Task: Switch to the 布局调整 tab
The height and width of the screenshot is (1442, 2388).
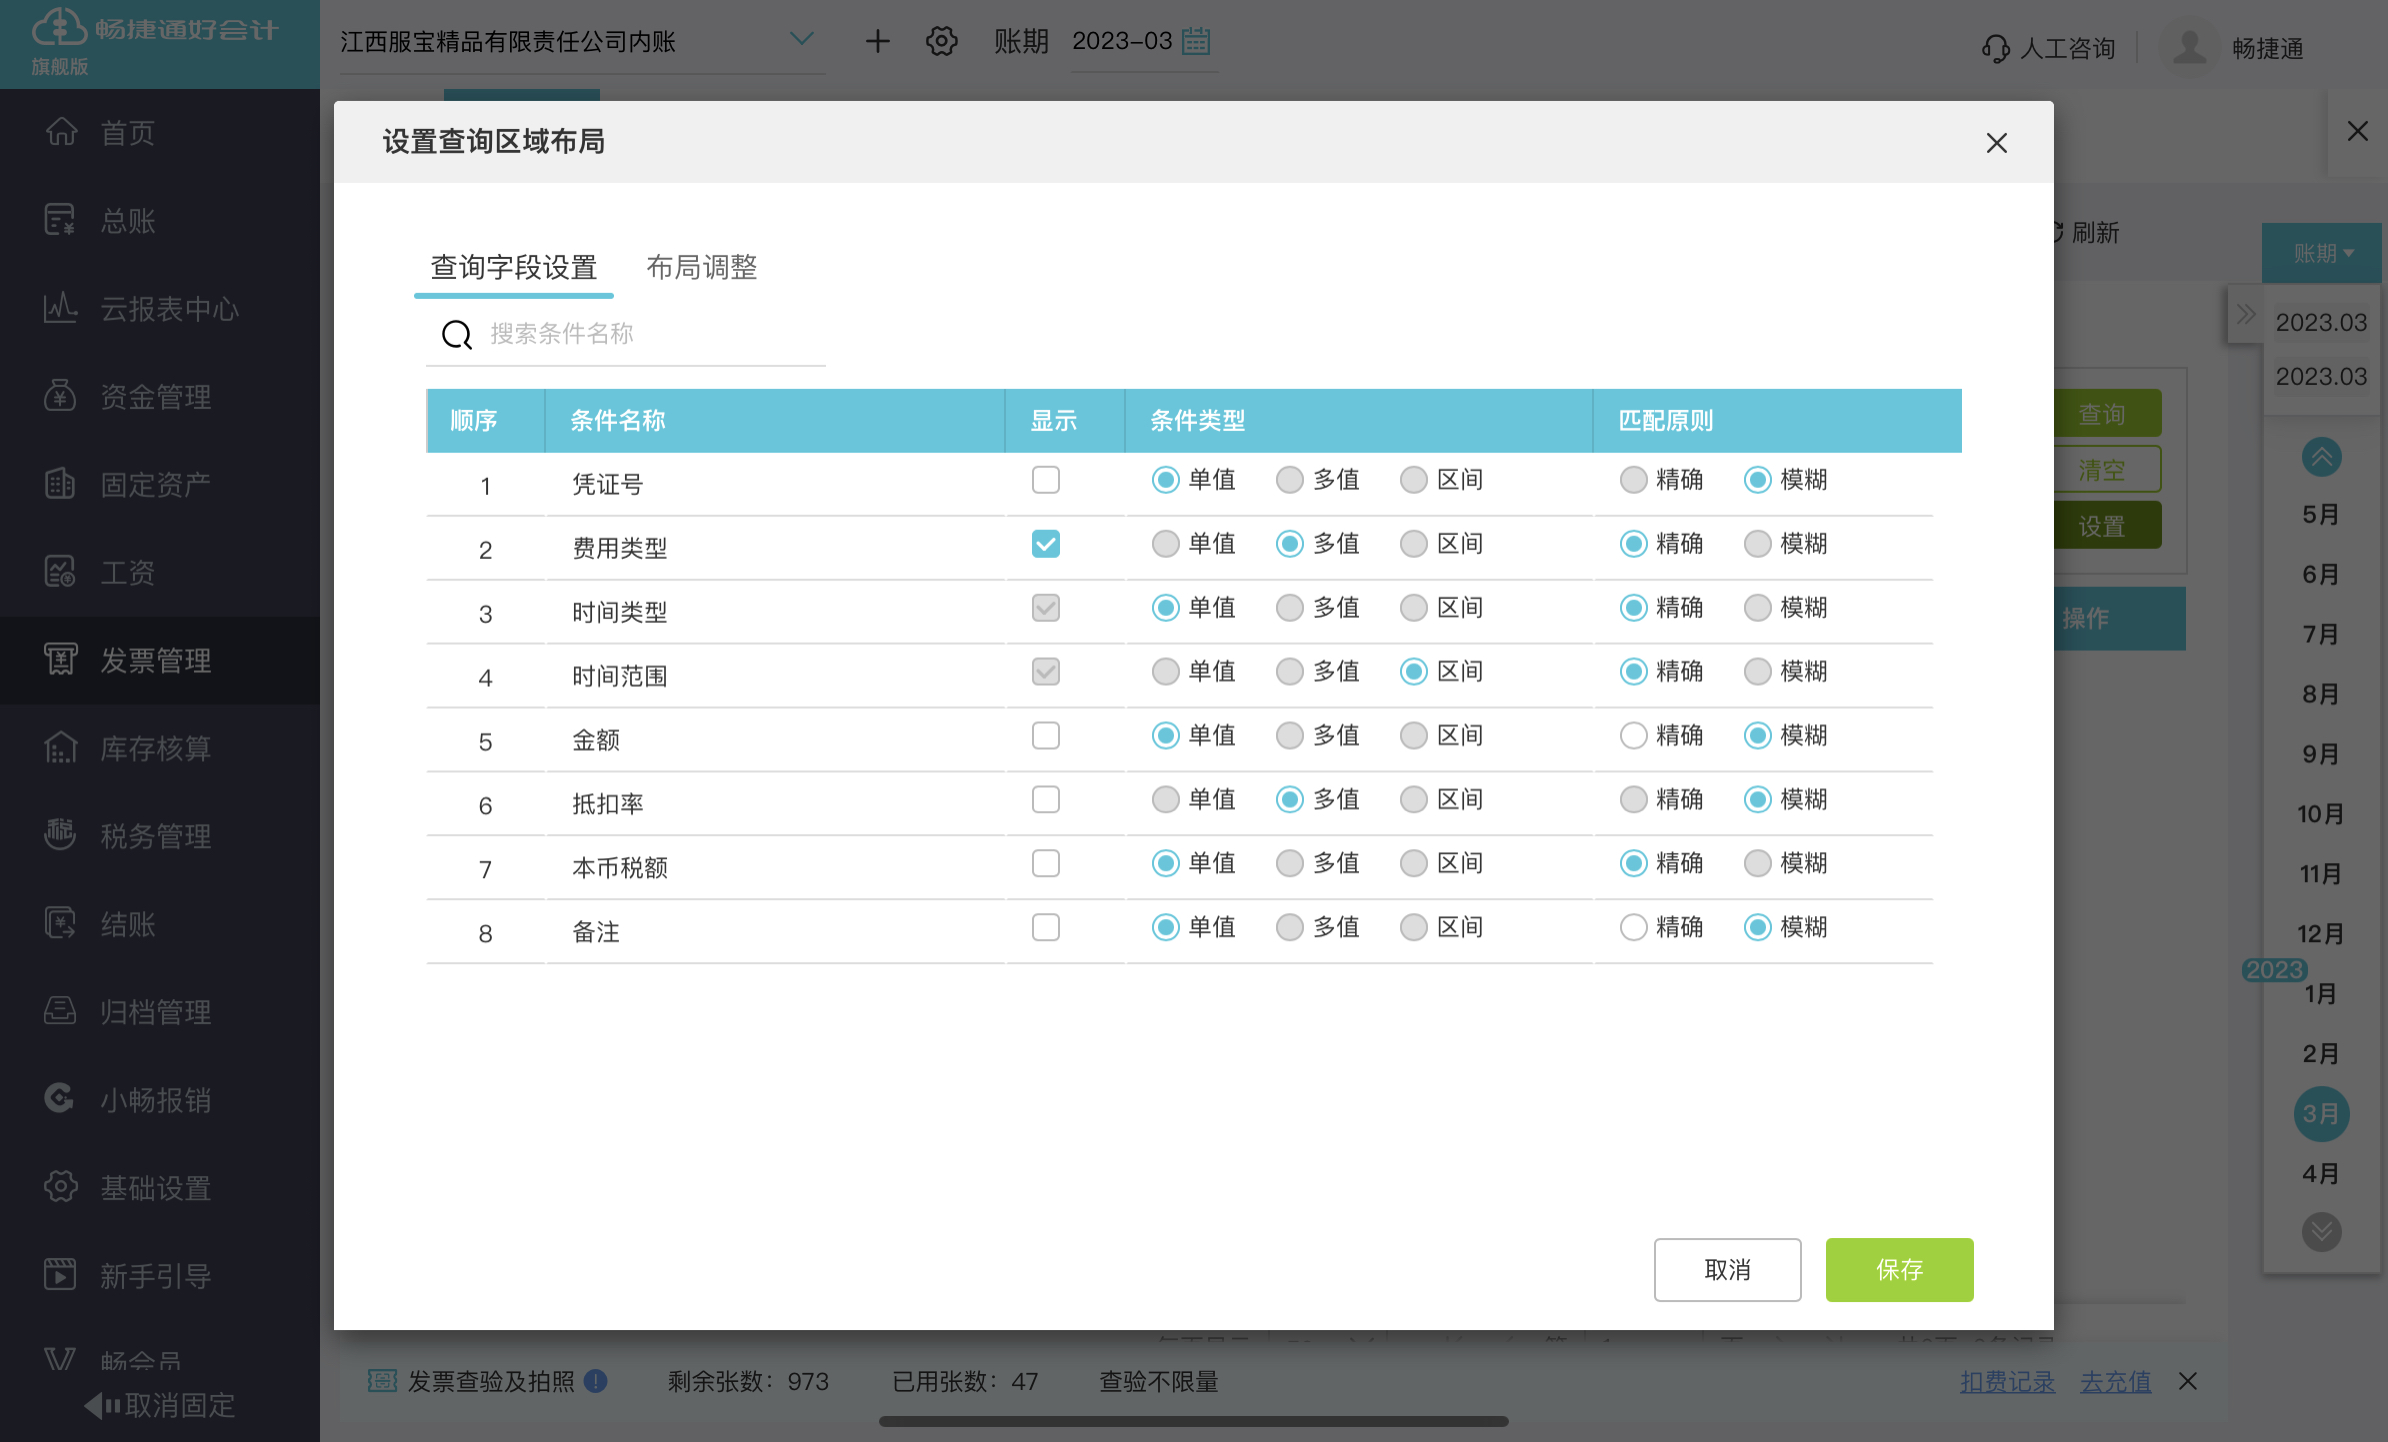Action: 701,266
